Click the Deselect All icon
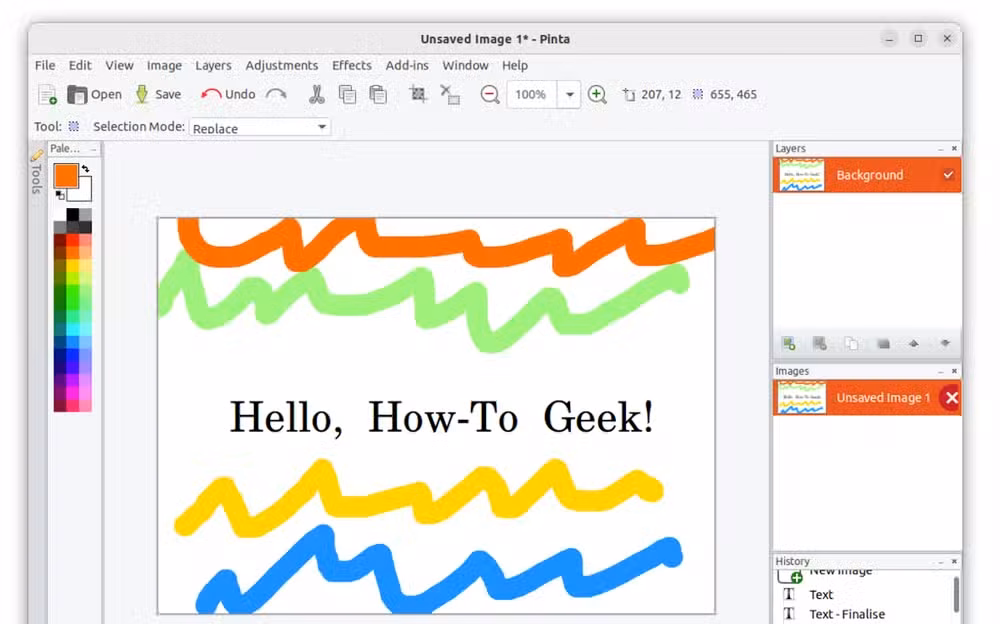 point(450,94)
